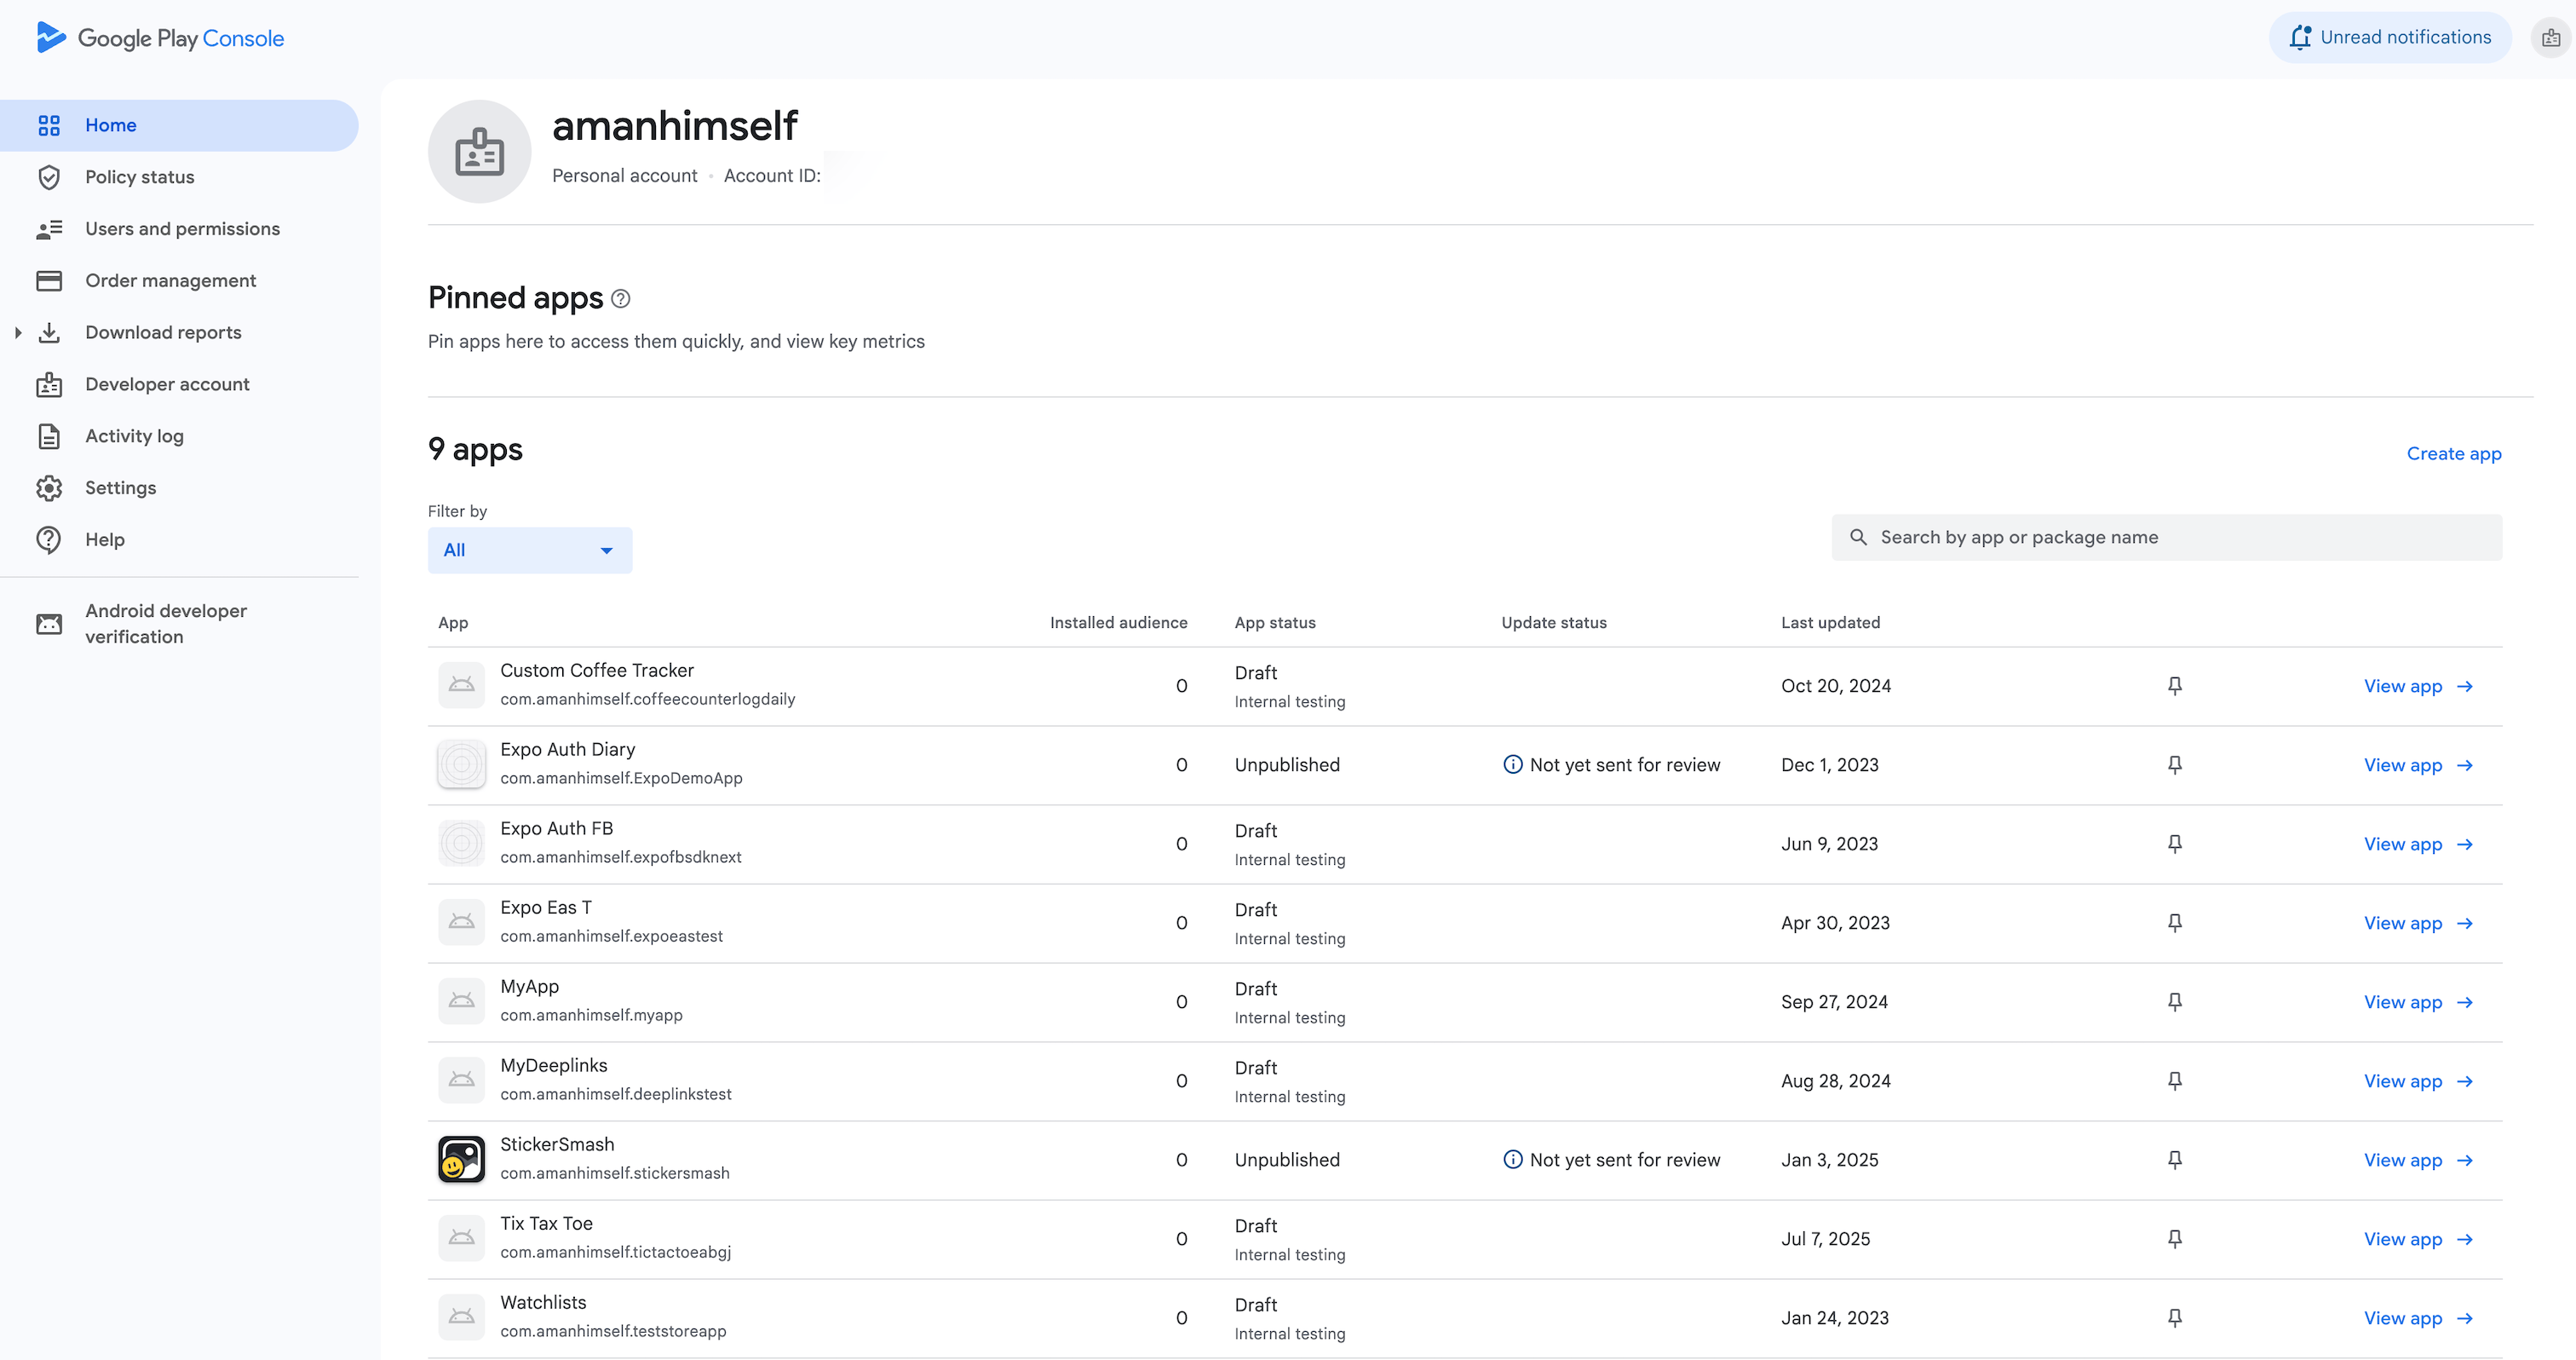Click the Android developer verification icon
Image resolution: width=2576 pixels, height=1360 pixels.
click(x=49, y=624)
